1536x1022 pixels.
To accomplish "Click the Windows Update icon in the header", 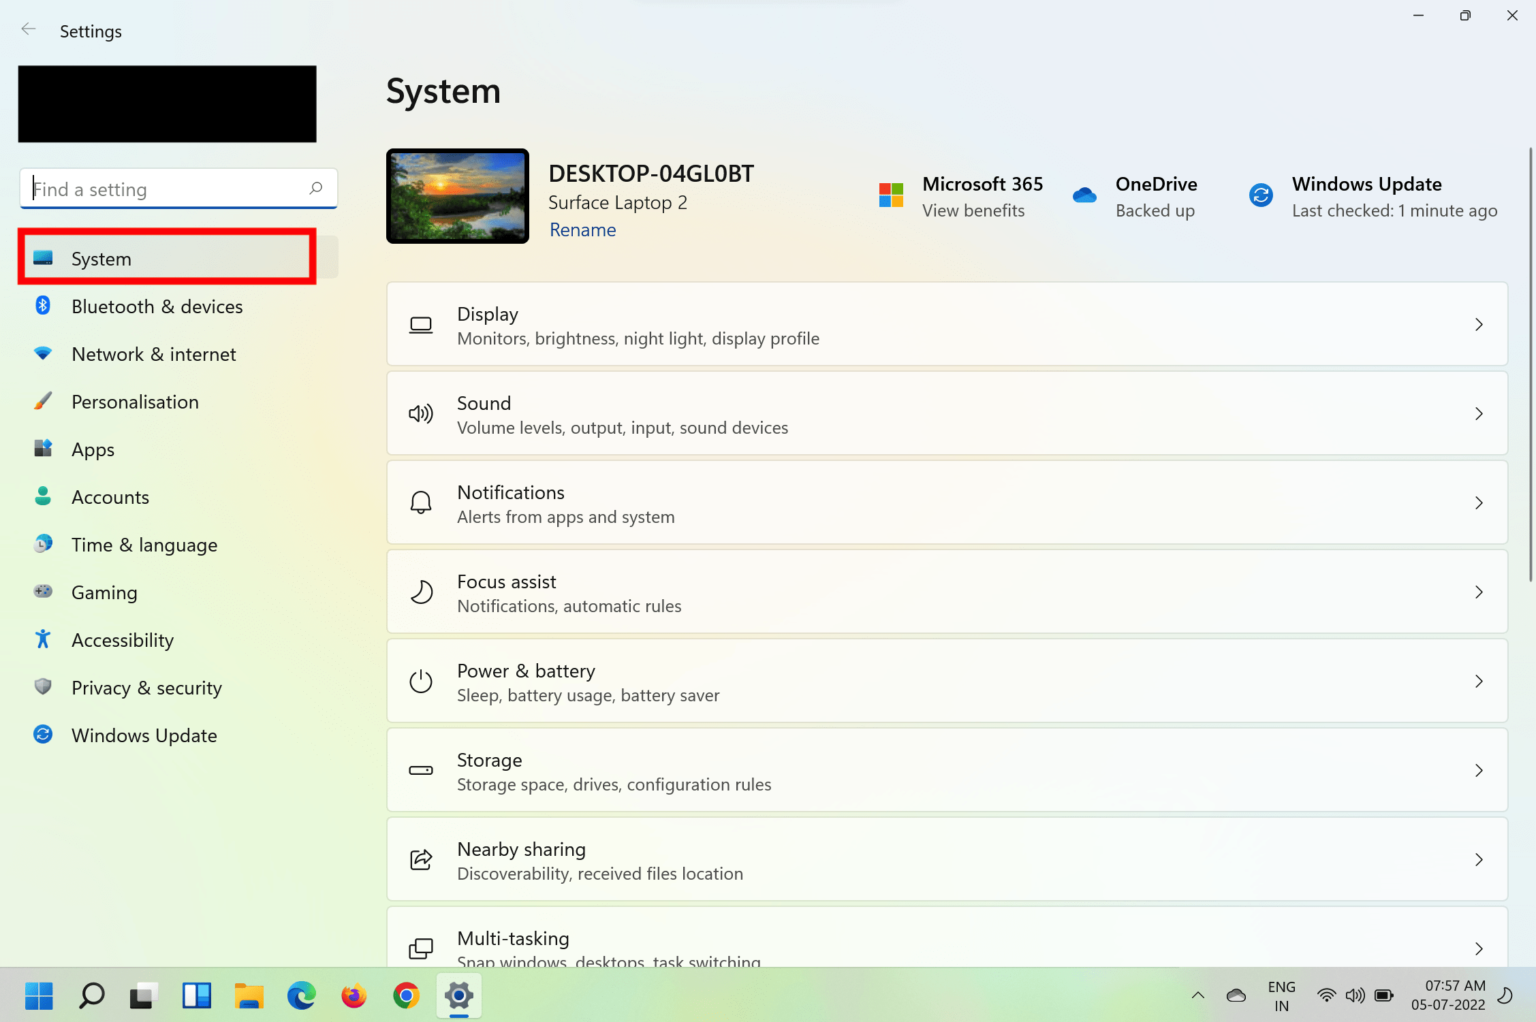I will click(x=1260, y=195).
